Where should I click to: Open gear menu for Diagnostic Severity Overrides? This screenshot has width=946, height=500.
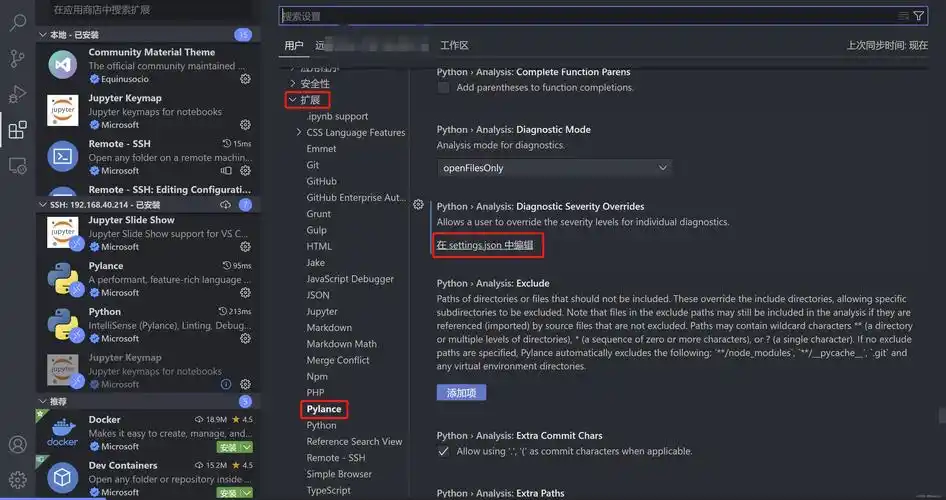point(418,205)
